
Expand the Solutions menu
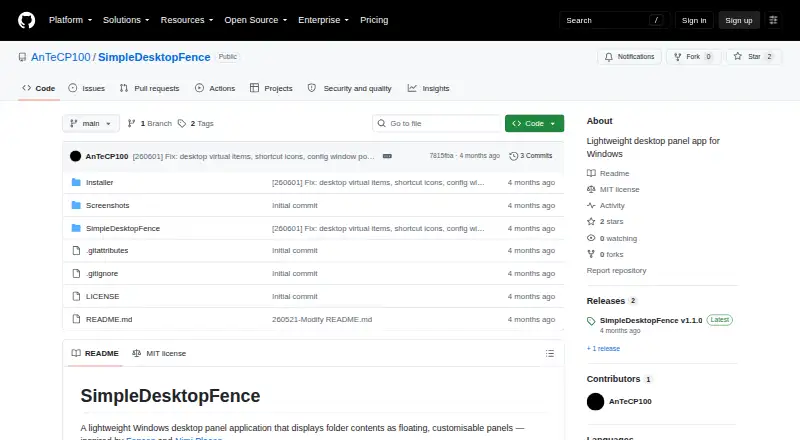126,20
